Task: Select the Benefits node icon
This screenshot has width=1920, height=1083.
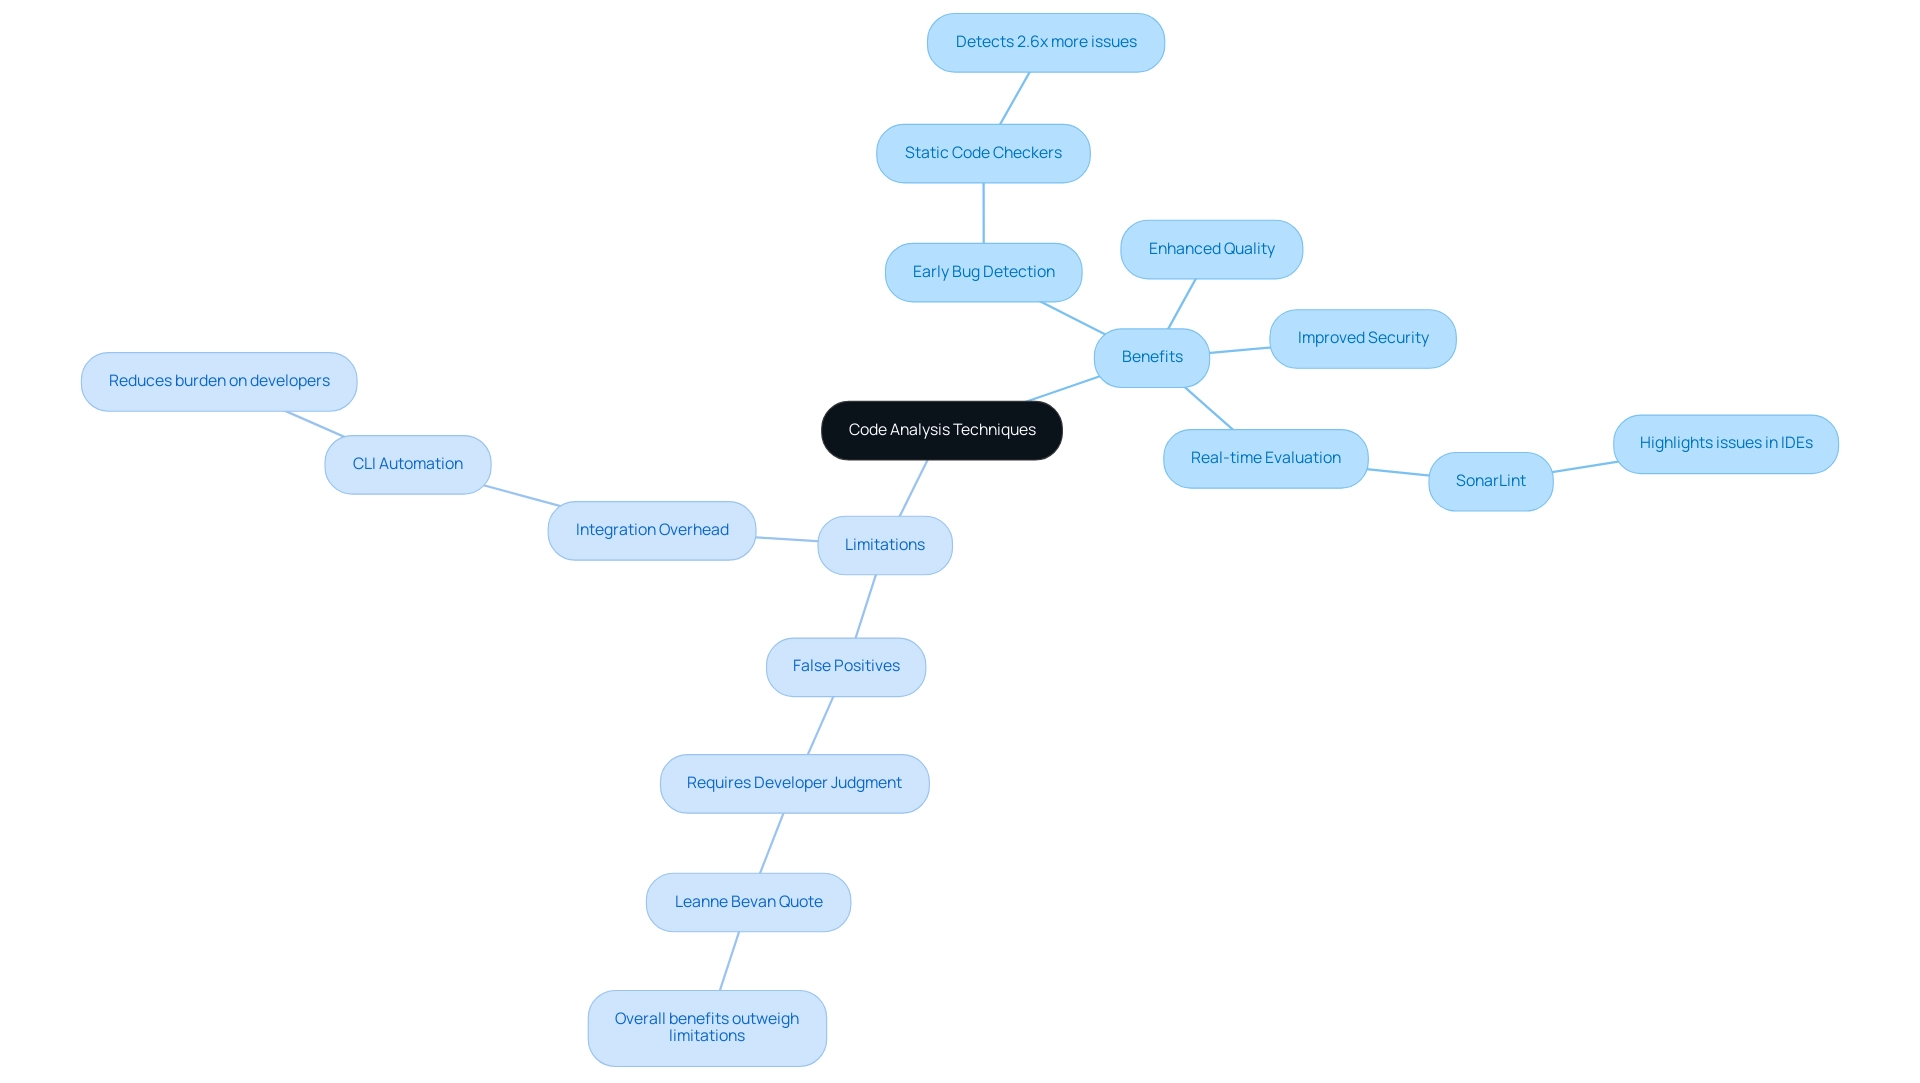Action: (x=1150, y=355)
